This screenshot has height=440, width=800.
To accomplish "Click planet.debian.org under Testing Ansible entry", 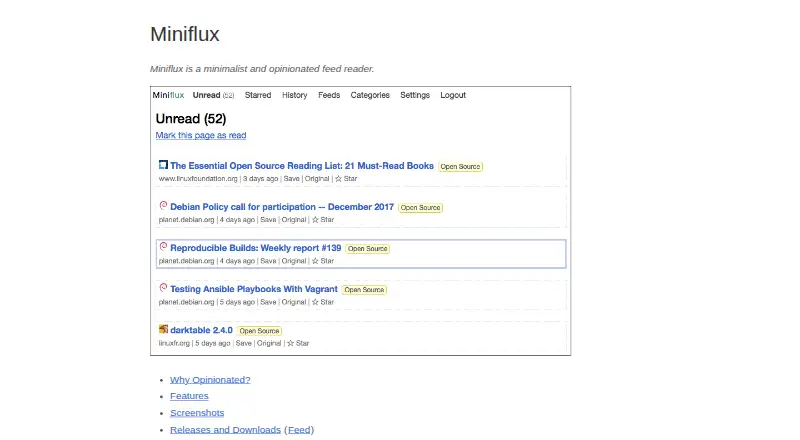I will point(186,302).
